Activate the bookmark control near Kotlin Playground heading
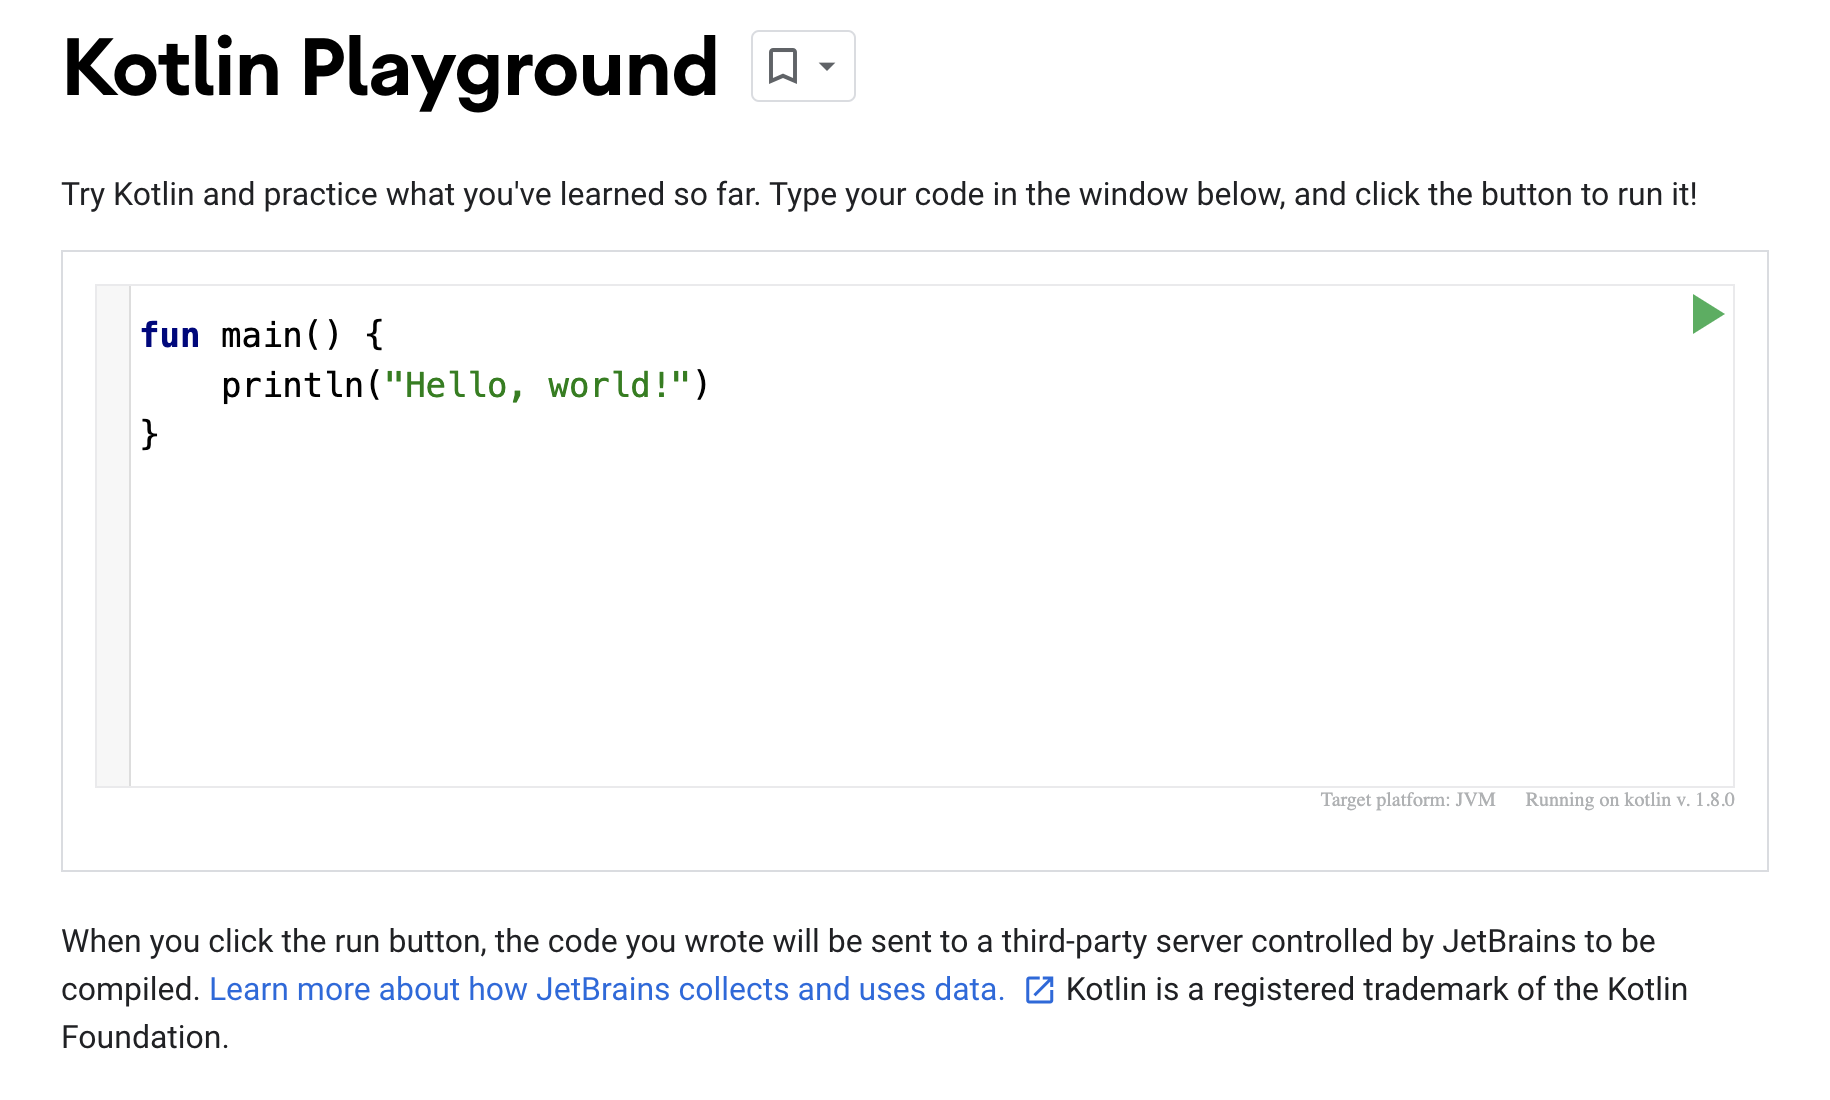 (x=783, y=66)
